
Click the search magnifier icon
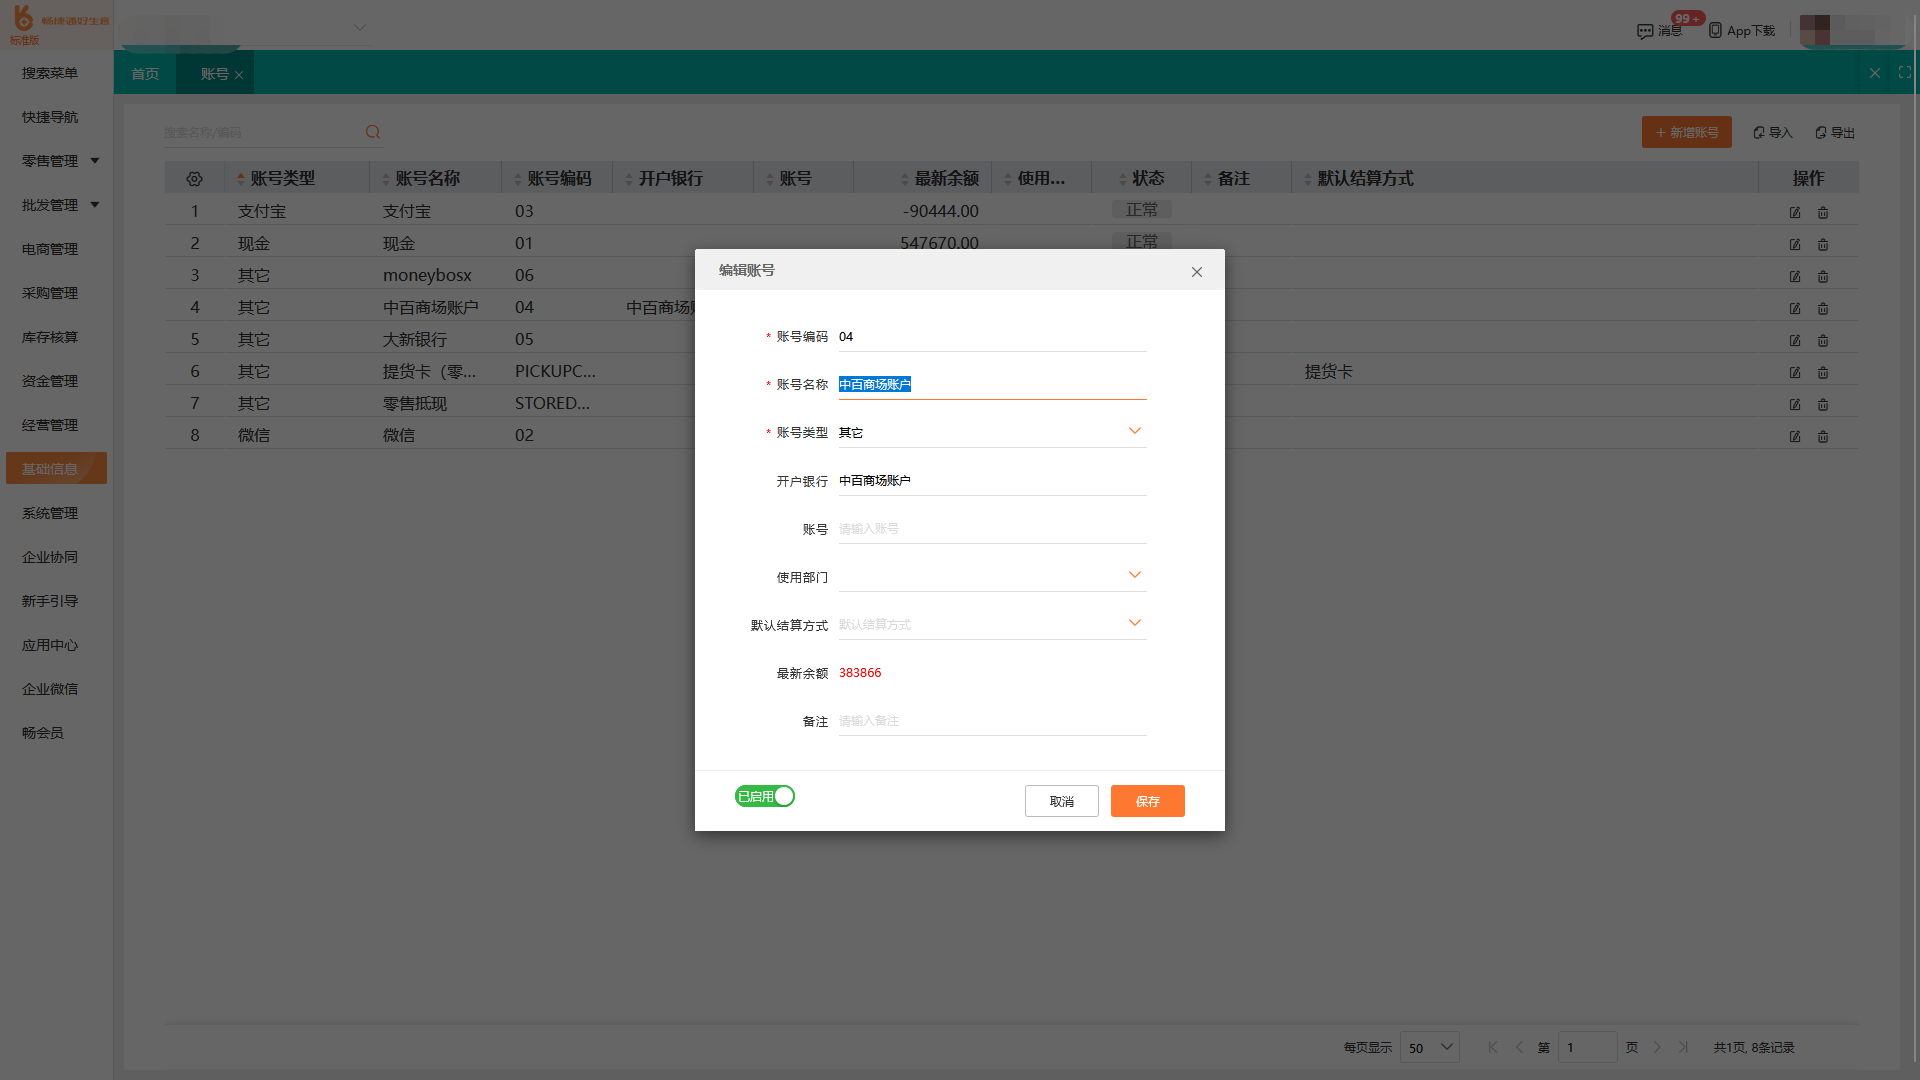coord(373,132)
